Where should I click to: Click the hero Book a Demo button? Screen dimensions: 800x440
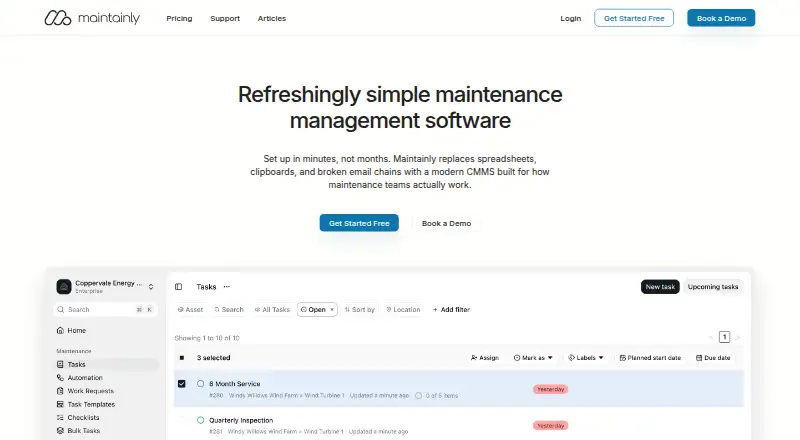coord(446,223)
